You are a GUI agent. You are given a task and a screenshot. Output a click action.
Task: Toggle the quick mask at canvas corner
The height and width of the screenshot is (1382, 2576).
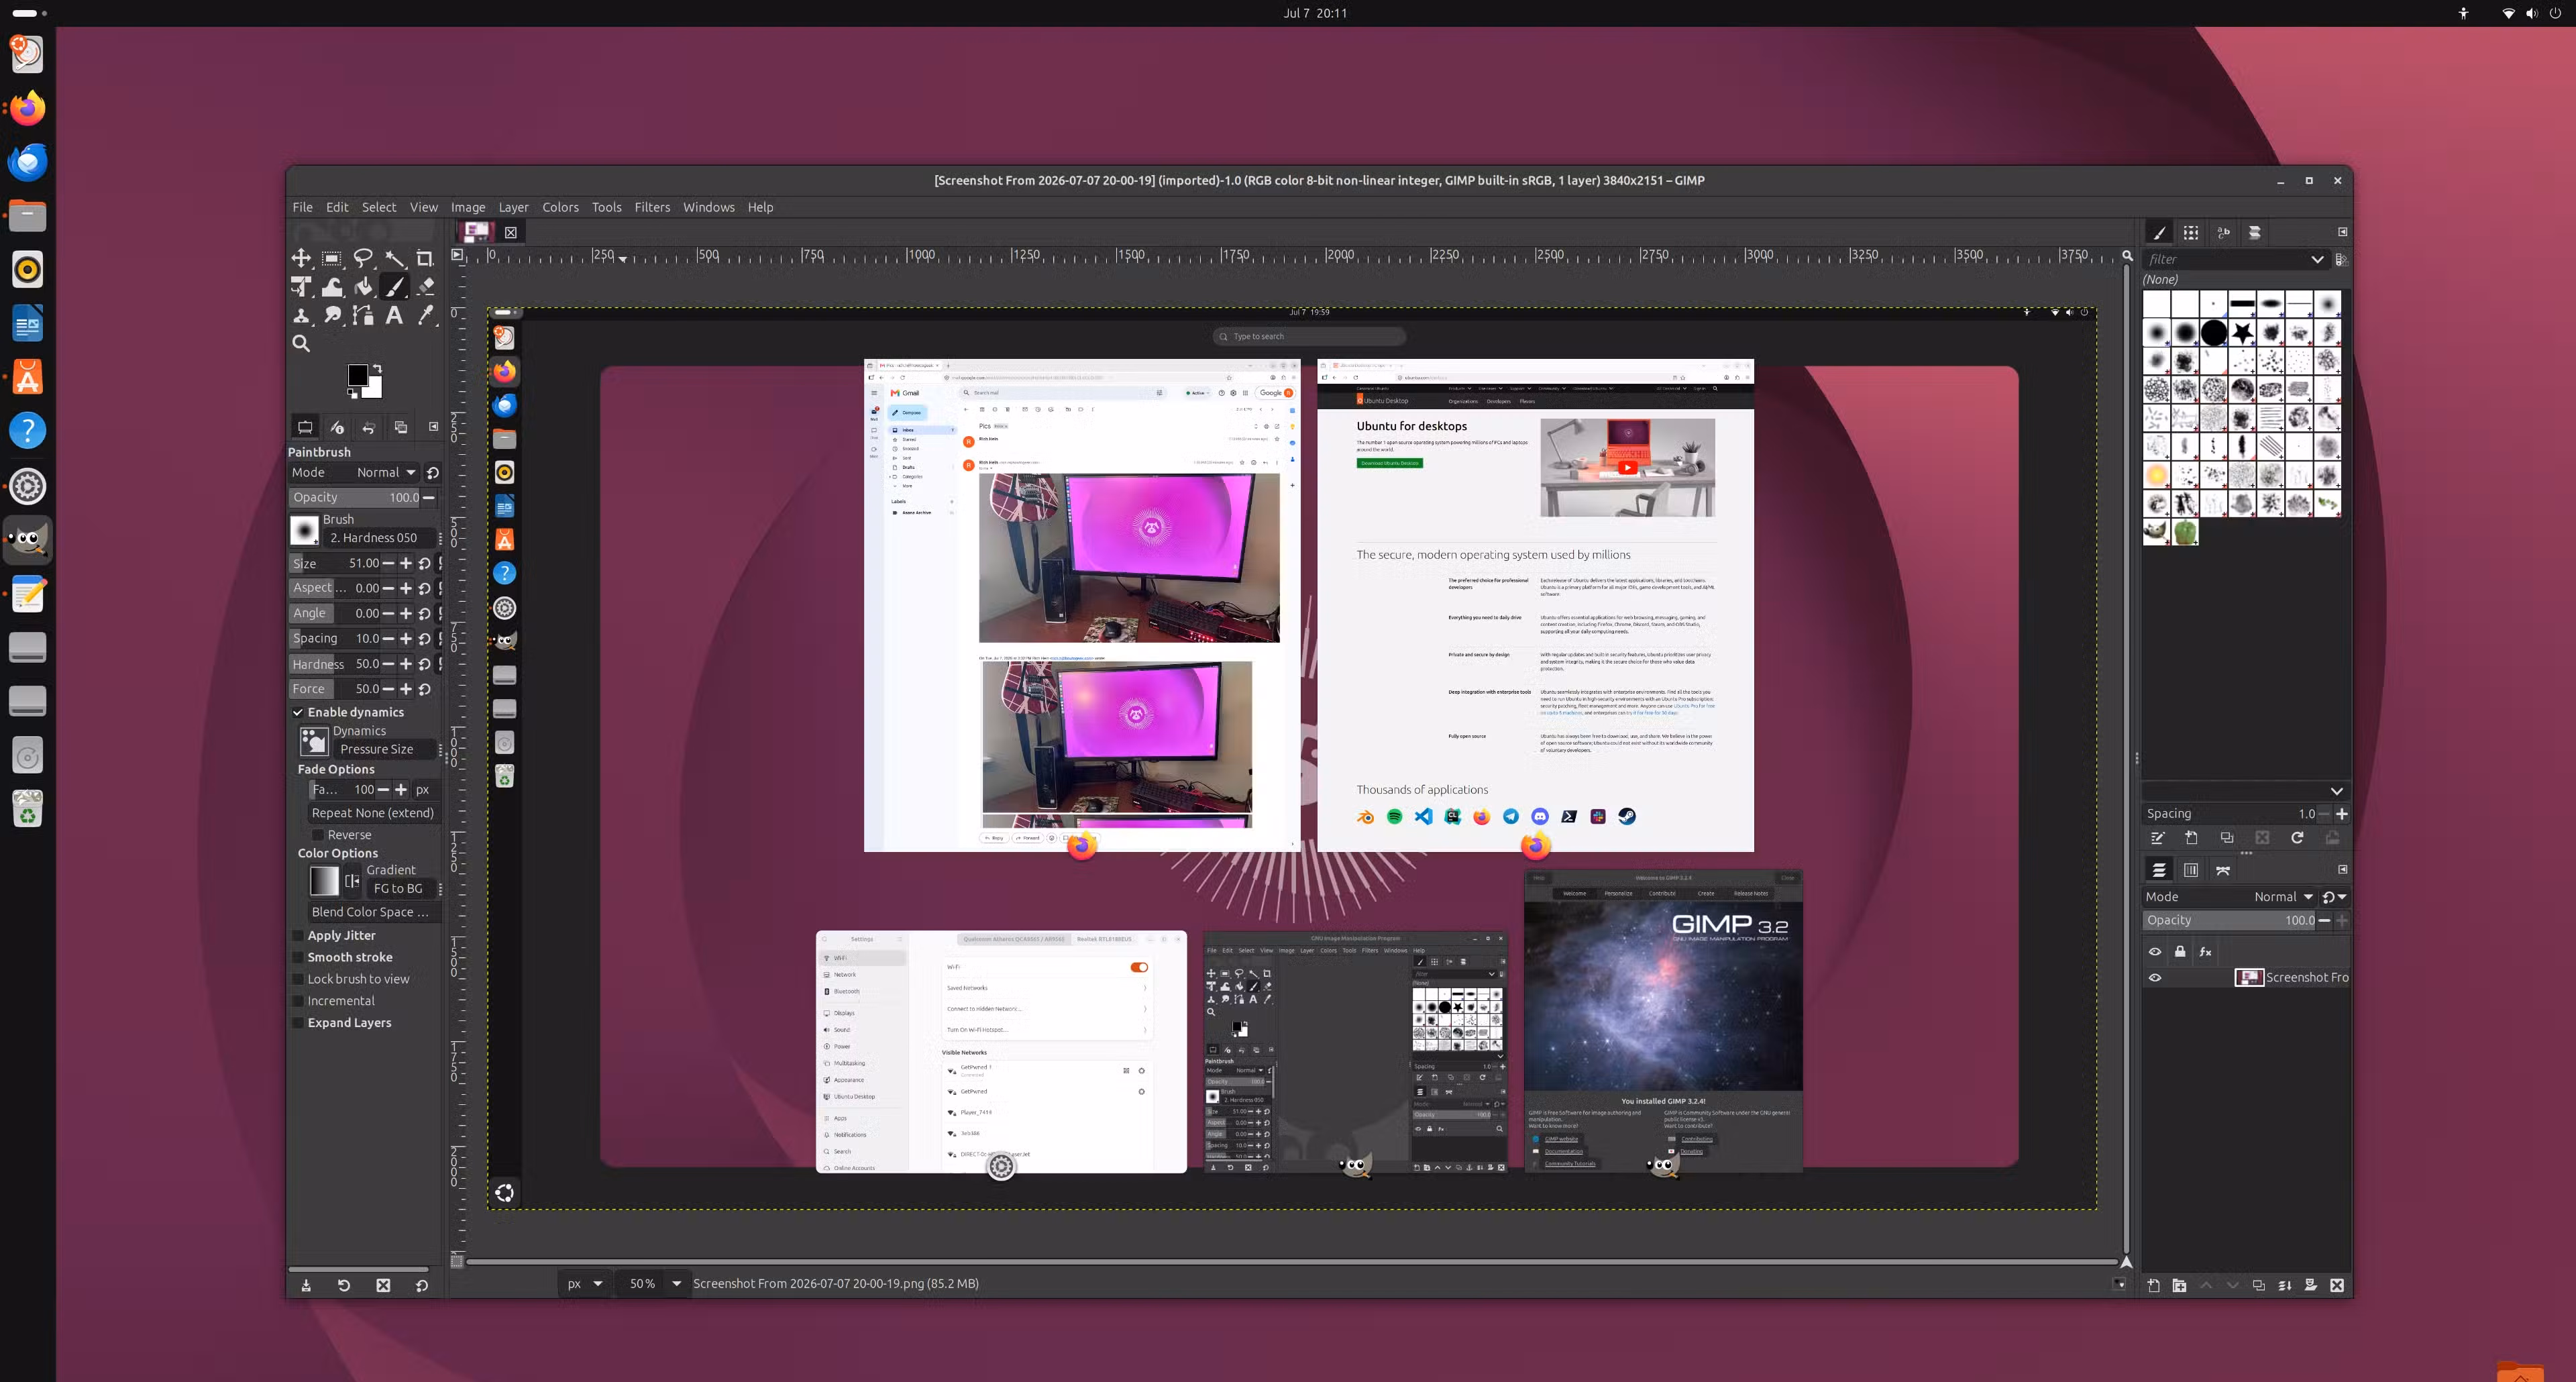click(x=457, y=1261)
